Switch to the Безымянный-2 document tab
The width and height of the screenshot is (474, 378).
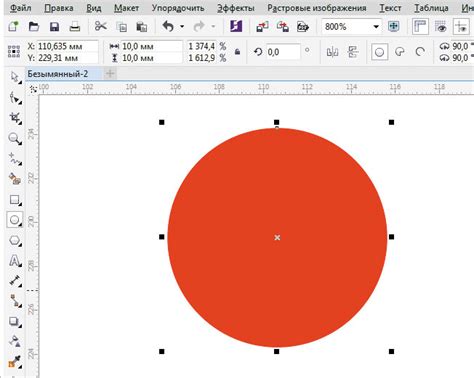[63, 74]
